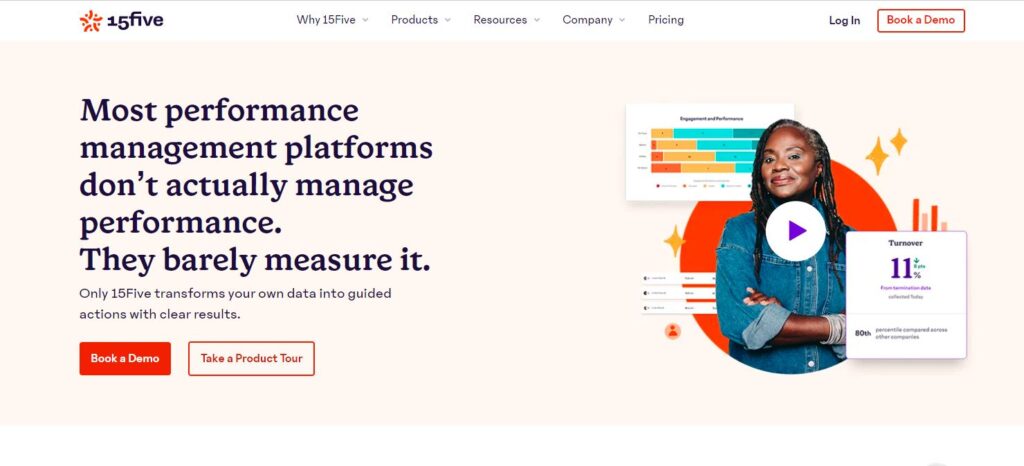Click the large yellow sparkle star icon

click(876, 157)
